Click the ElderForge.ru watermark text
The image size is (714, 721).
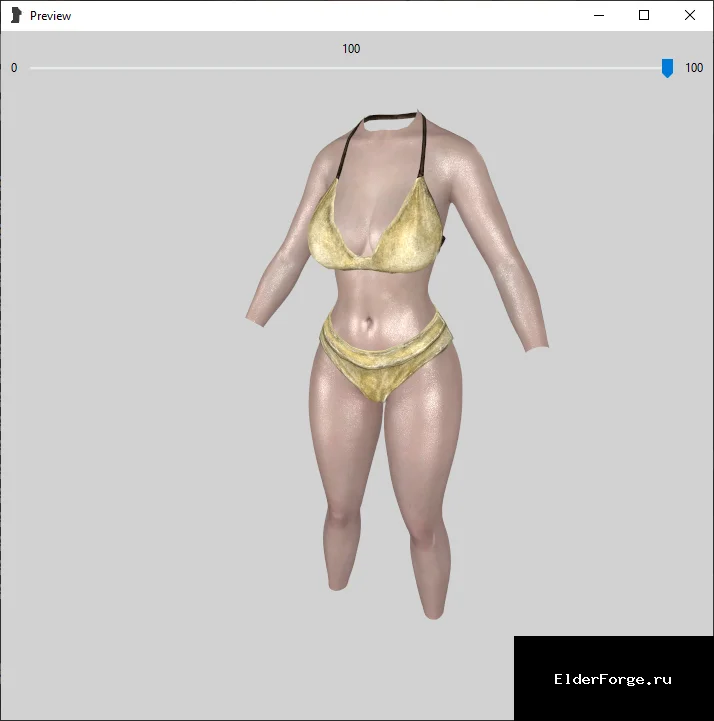coord(613,679)
